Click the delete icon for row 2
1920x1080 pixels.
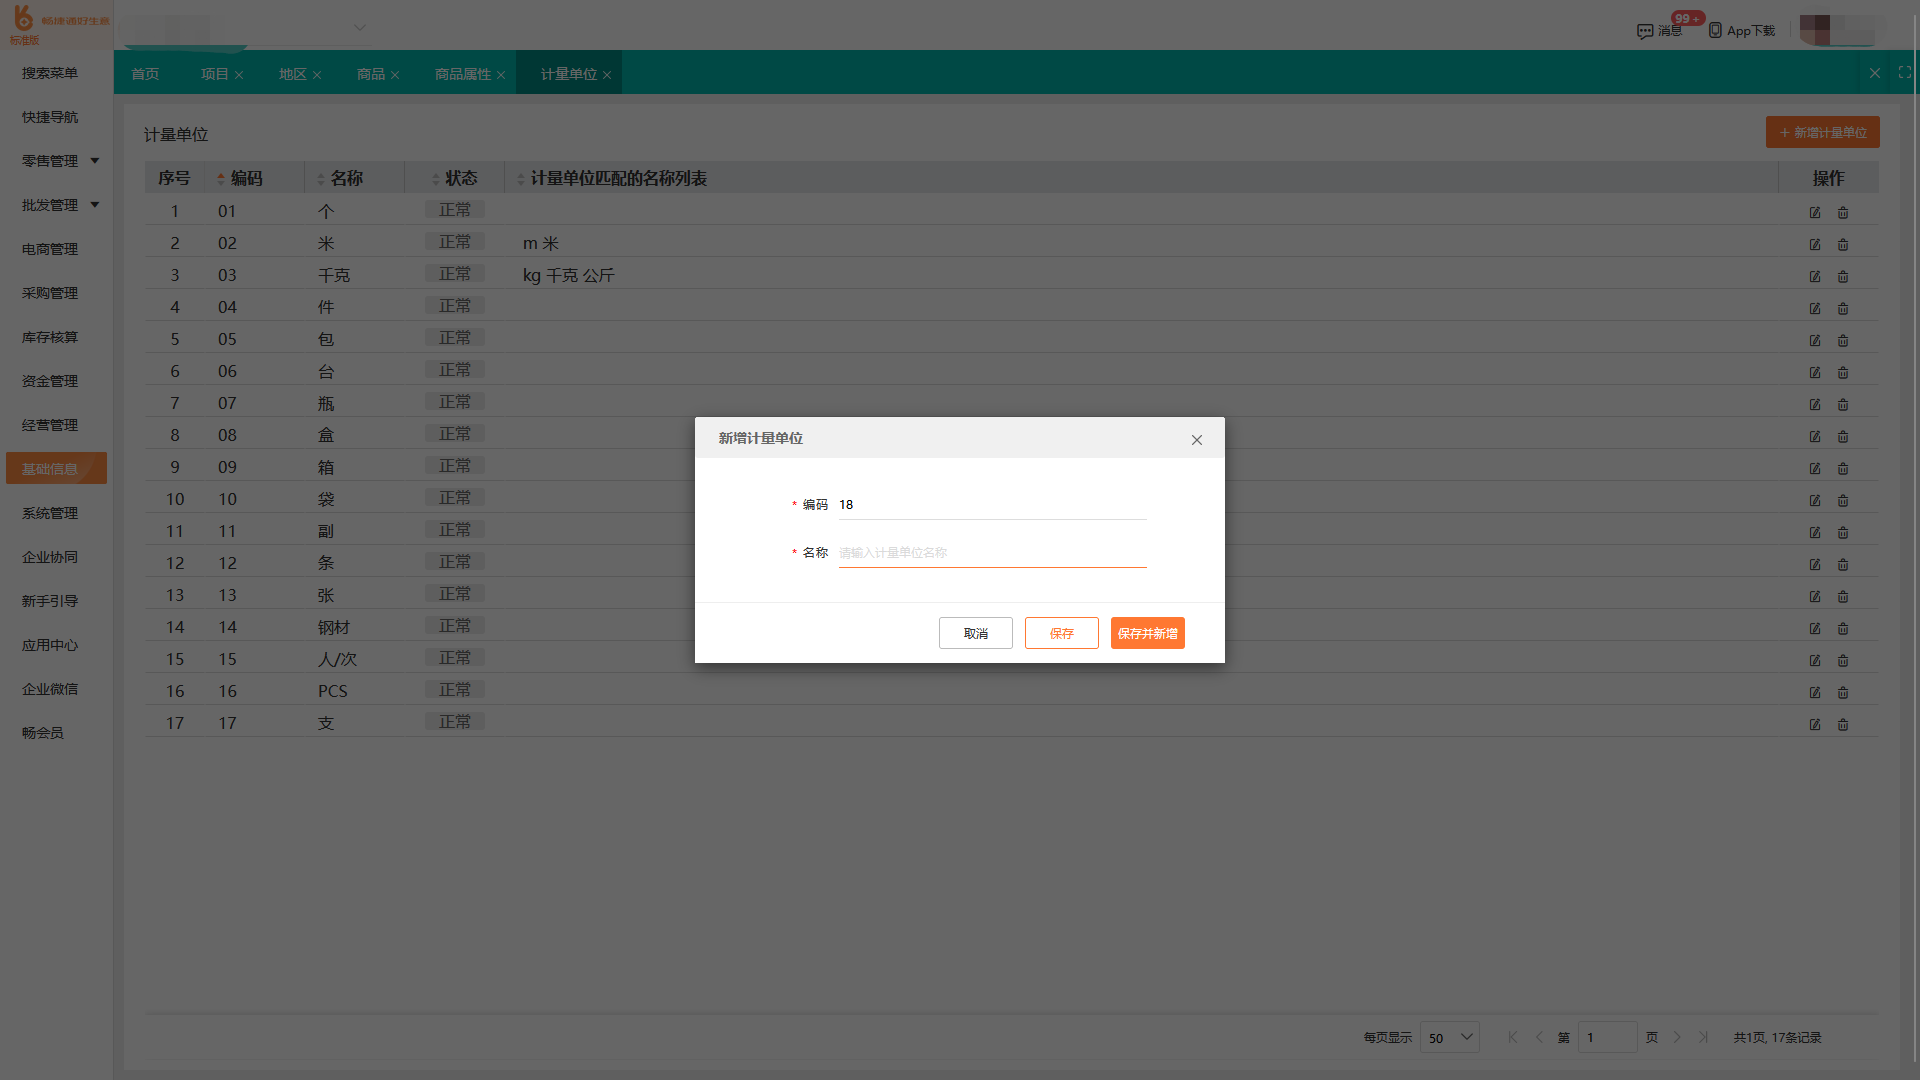click(x=1844, y=243)
